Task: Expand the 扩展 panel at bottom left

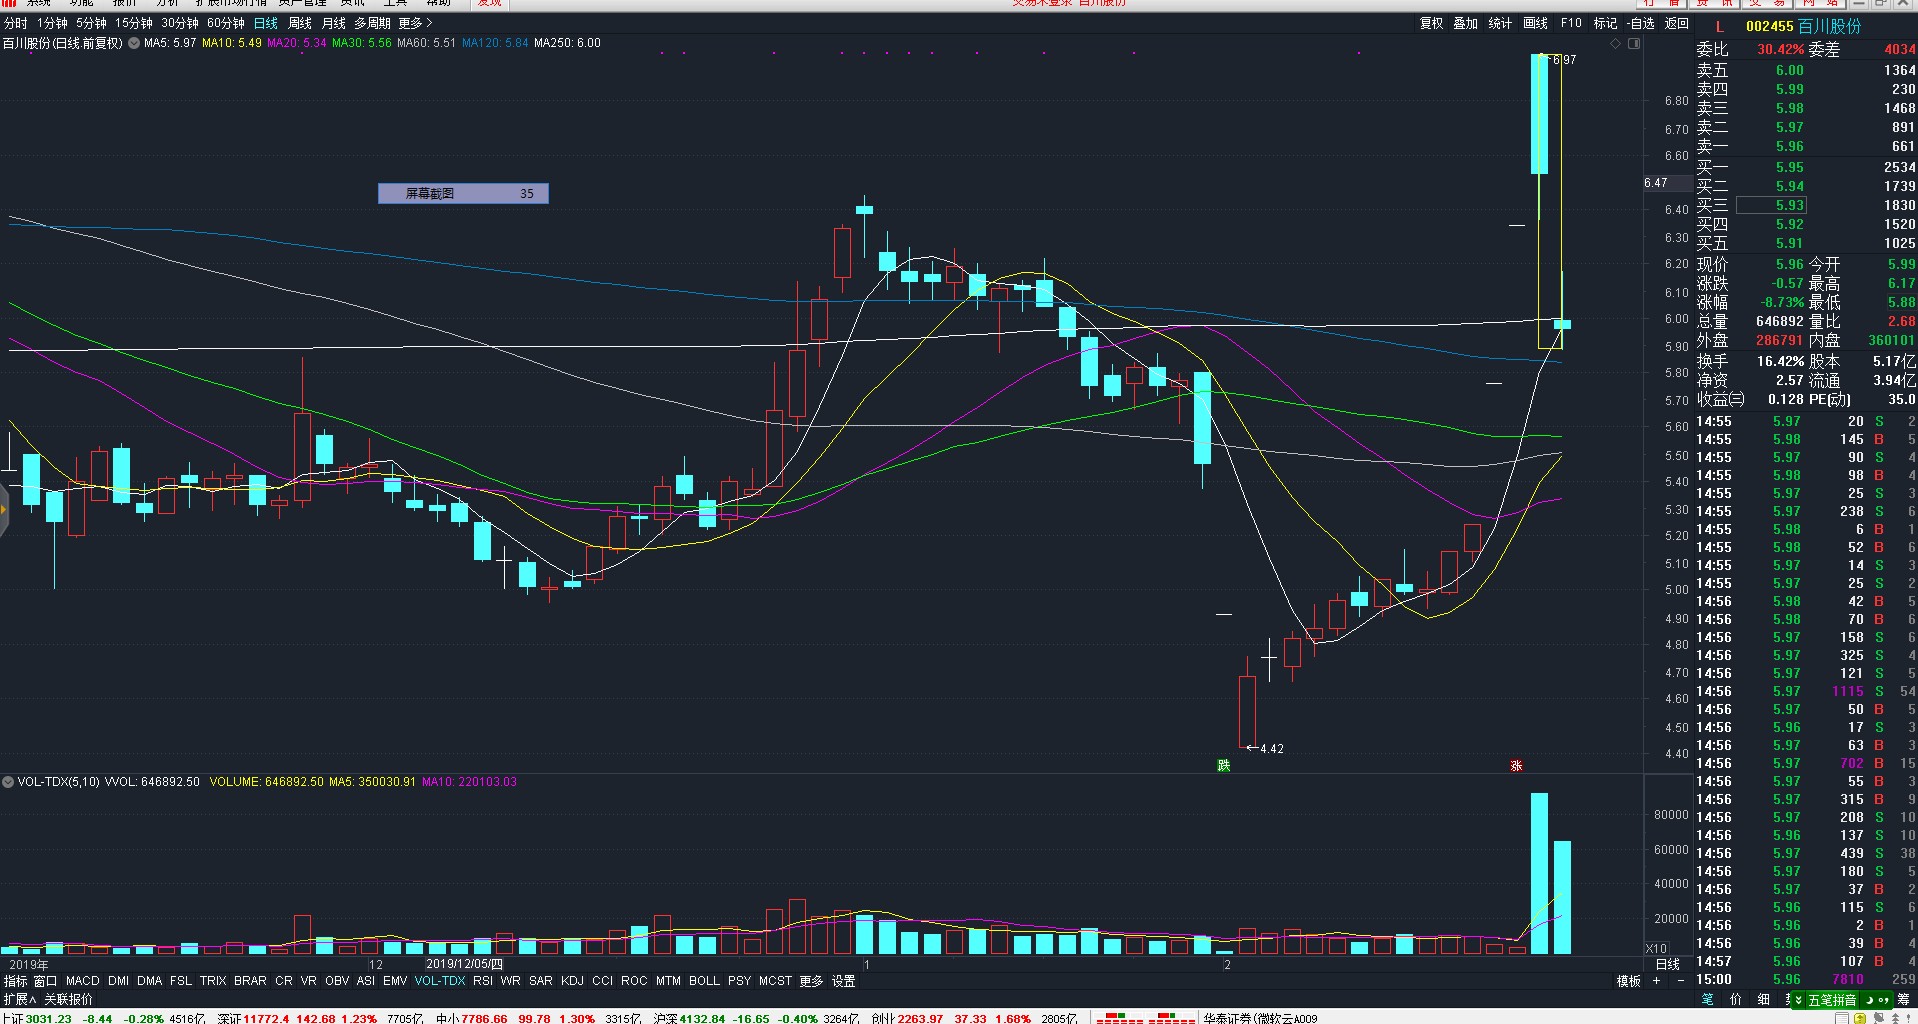Action: tap(19, 999)
